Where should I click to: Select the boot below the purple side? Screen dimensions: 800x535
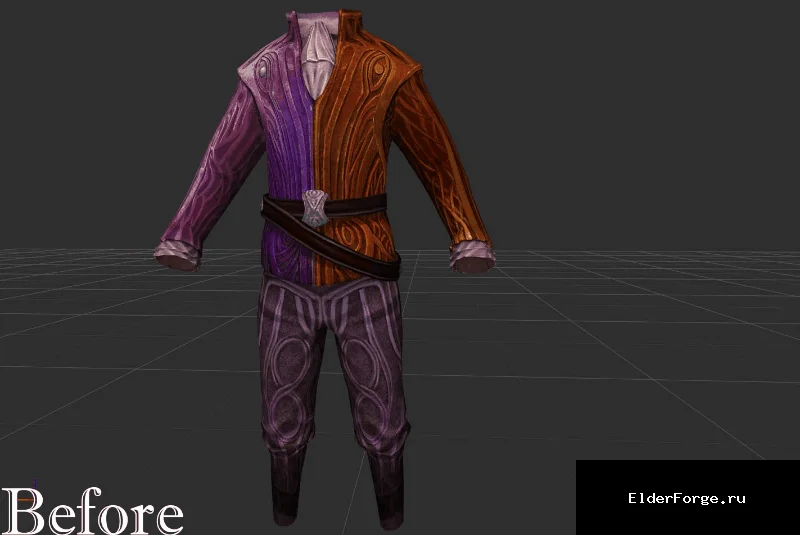[x=290, y=485]
